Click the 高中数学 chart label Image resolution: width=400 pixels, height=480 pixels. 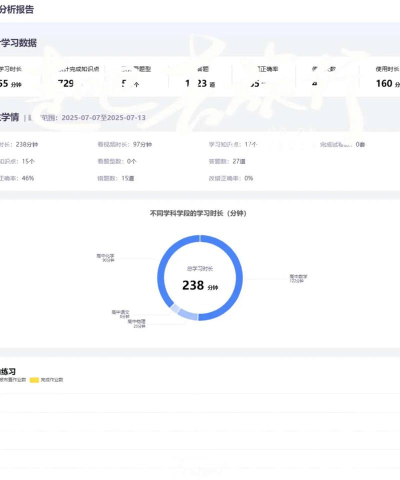point(298,278)
